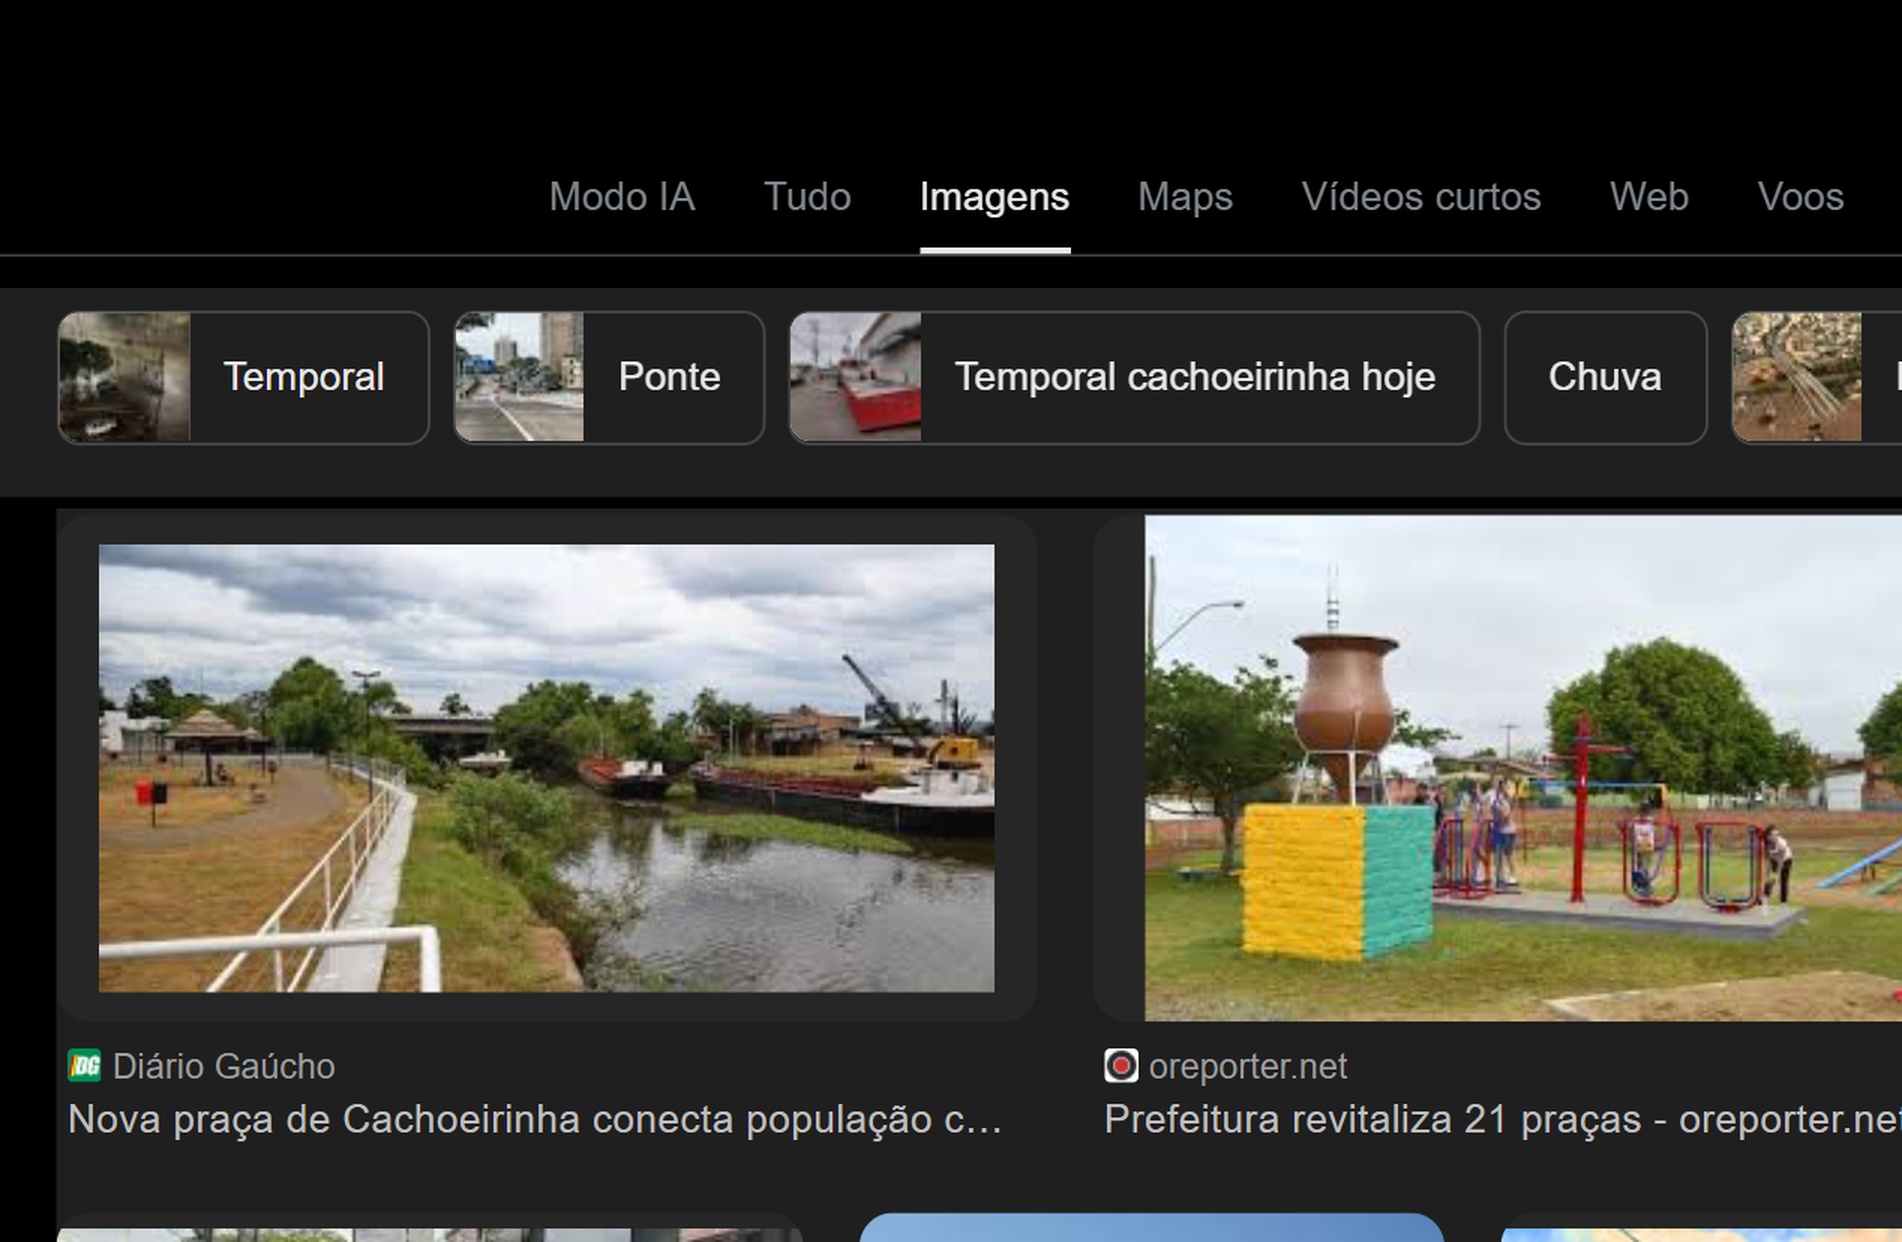The image size is (1902, 1242).
Task: Select the Imagens tab
Action: (994, 197)
